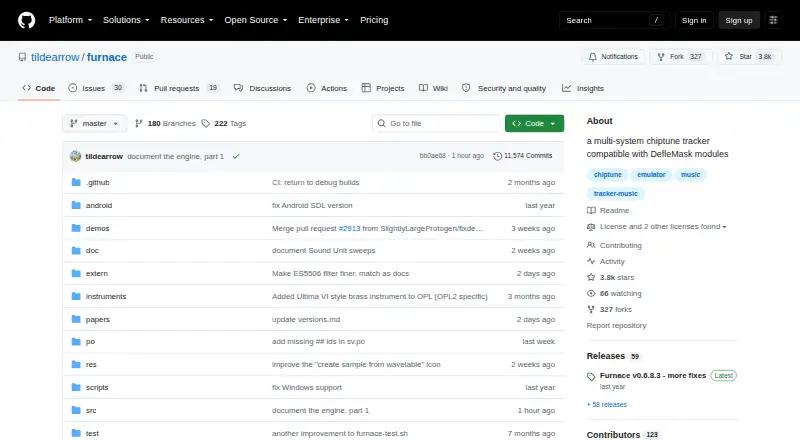This screenshot has height=440, width=800.
Task: Click the po folder icon
Action: point(76,341)
